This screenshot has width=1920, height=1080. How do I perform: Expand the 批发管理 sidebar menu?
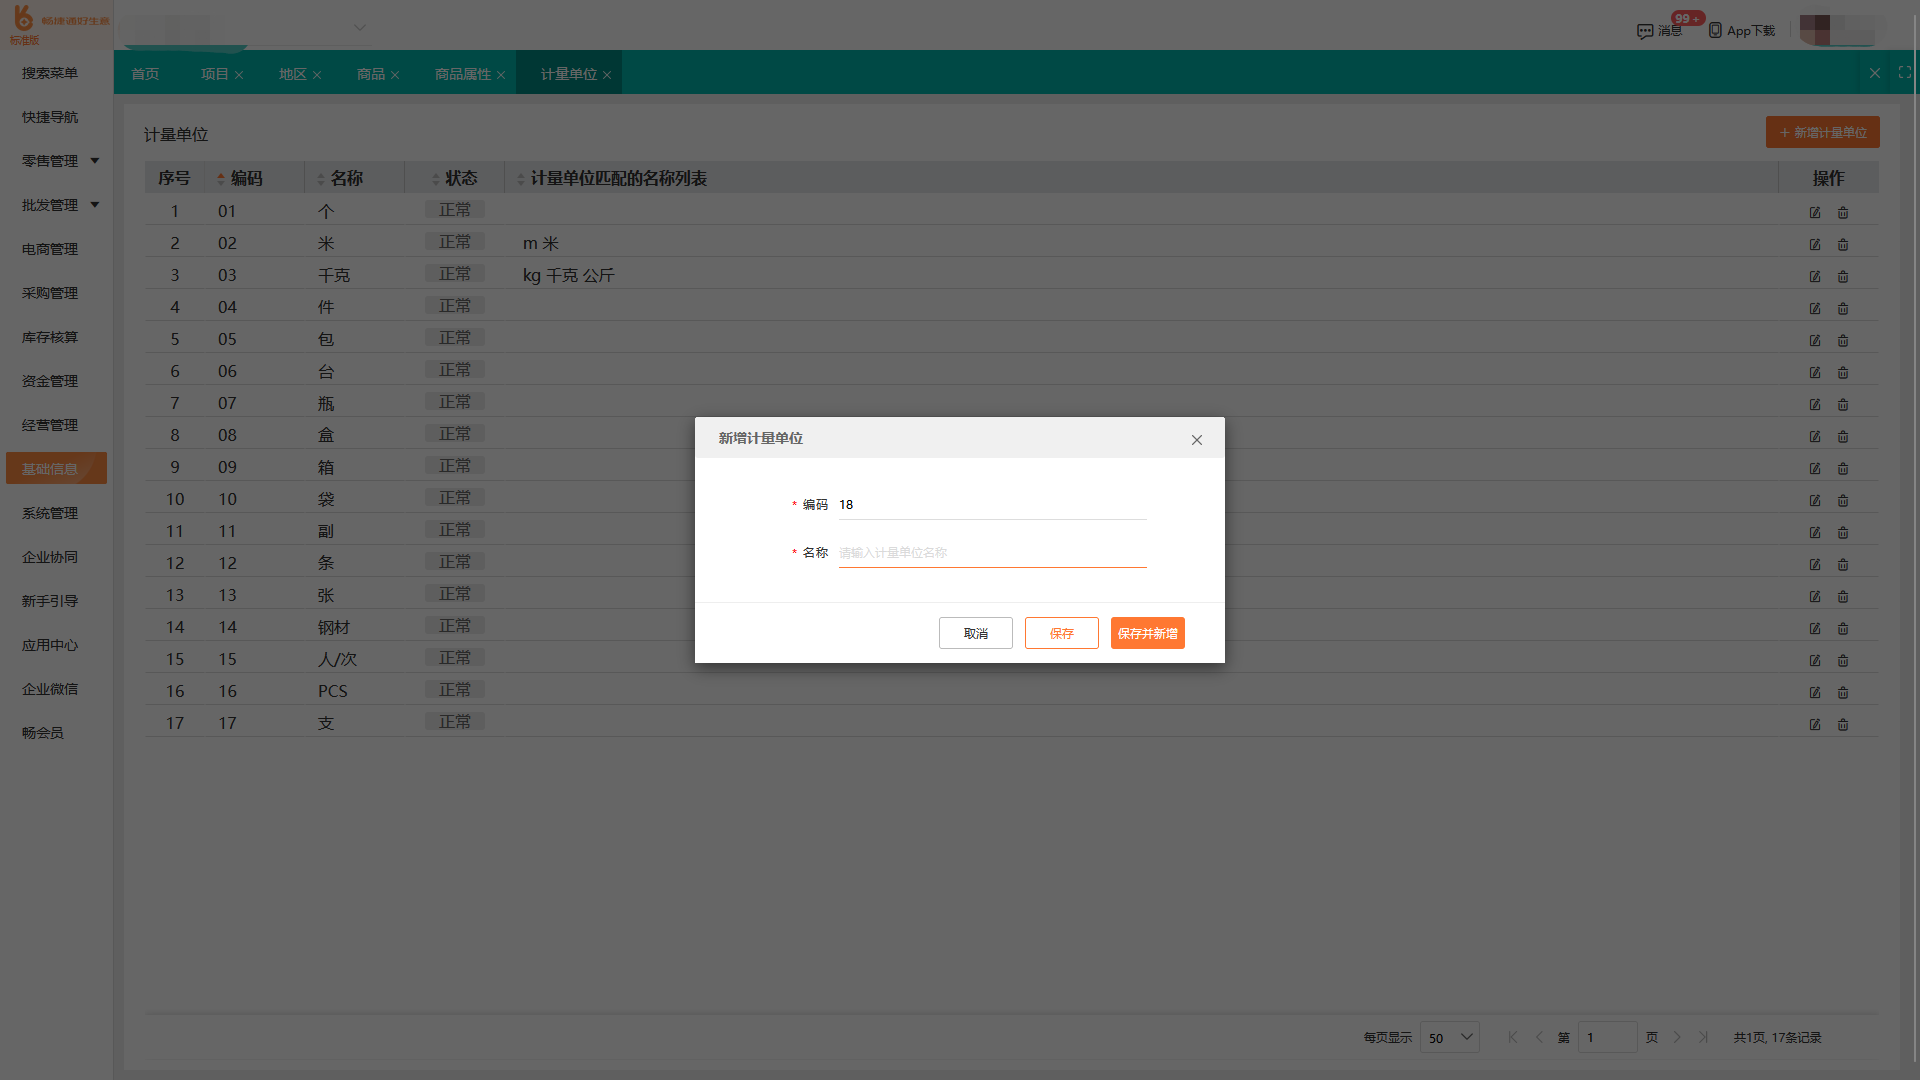55,204
